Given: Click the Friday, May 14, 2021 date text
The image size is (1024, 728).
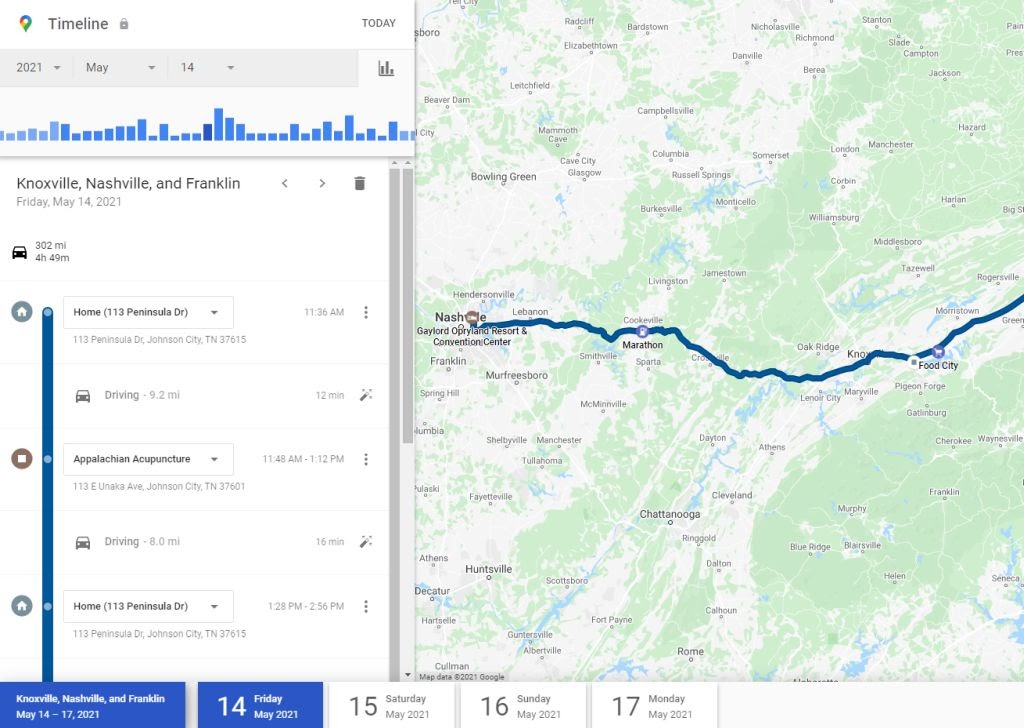Looking at the screenshot, I should tap(69, 202).
